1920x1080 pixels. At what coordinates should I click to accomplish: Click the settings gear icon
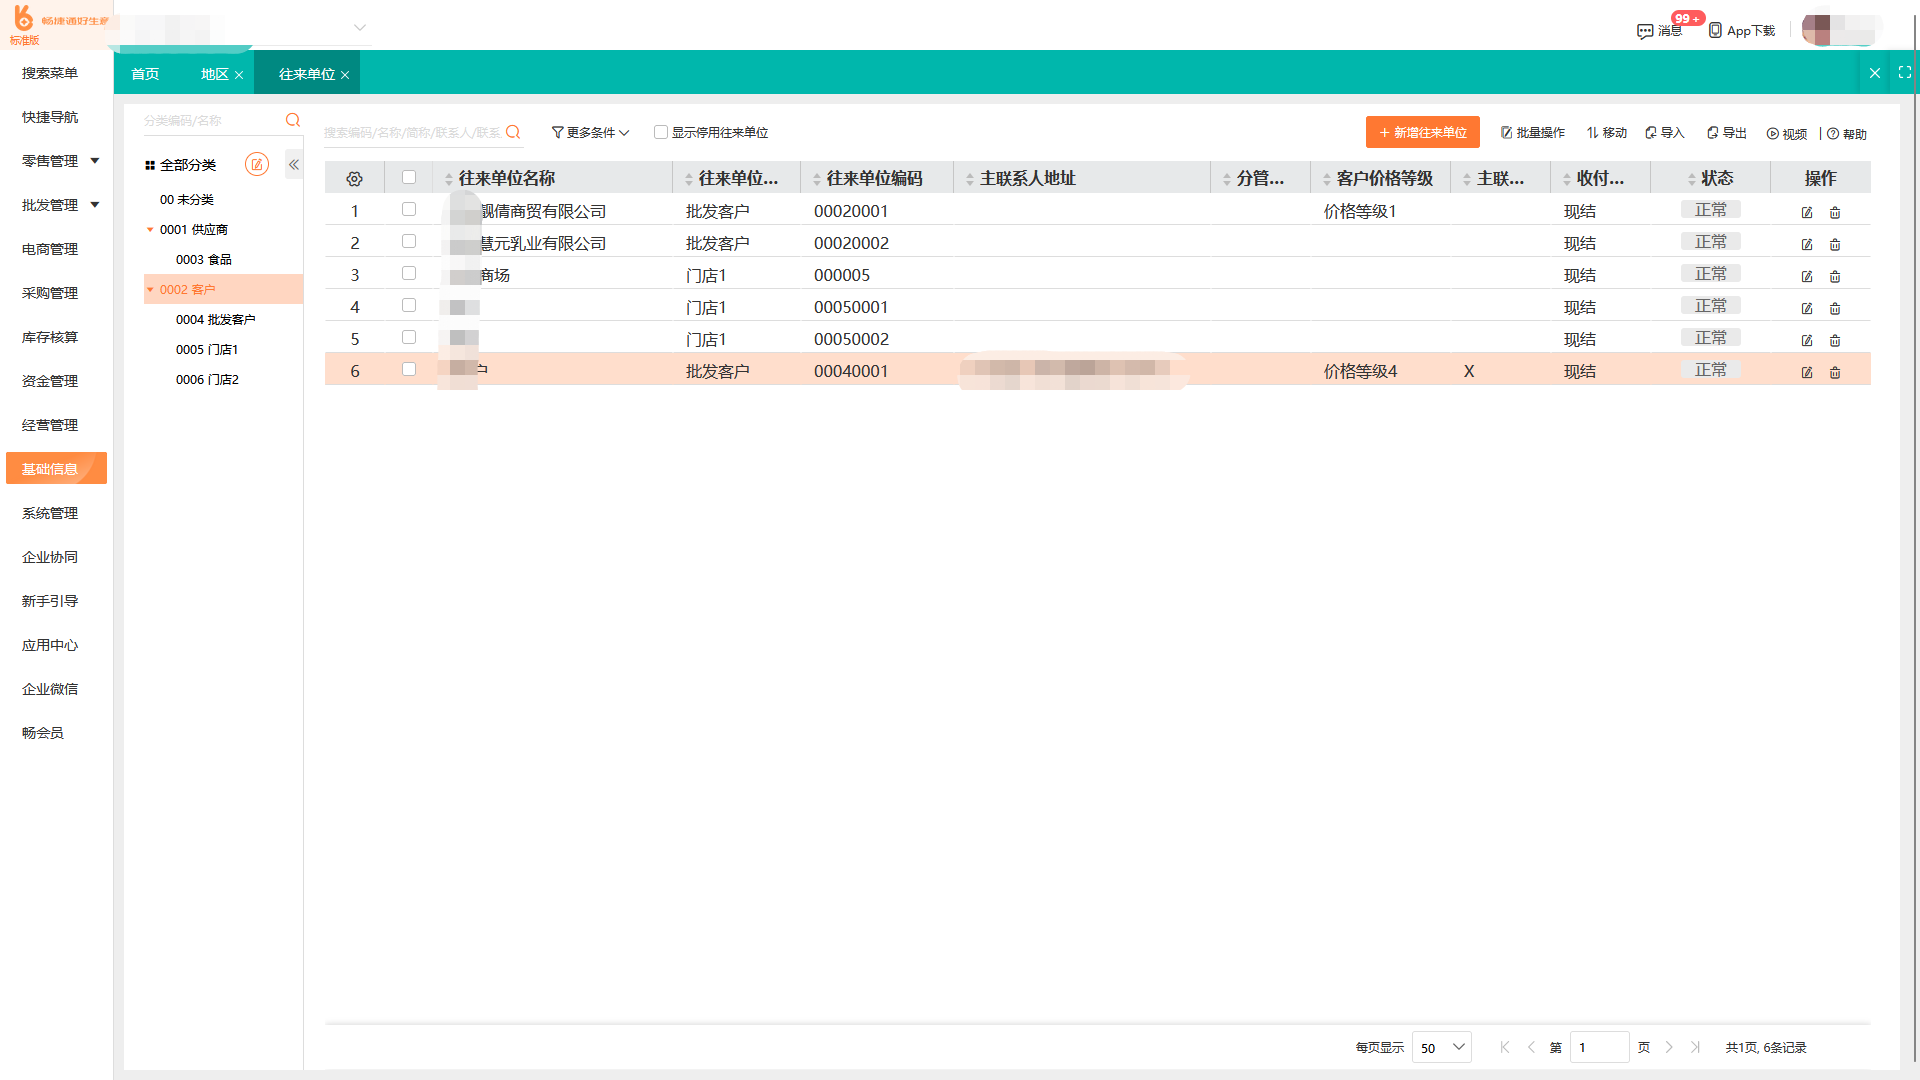click(353, 178)
